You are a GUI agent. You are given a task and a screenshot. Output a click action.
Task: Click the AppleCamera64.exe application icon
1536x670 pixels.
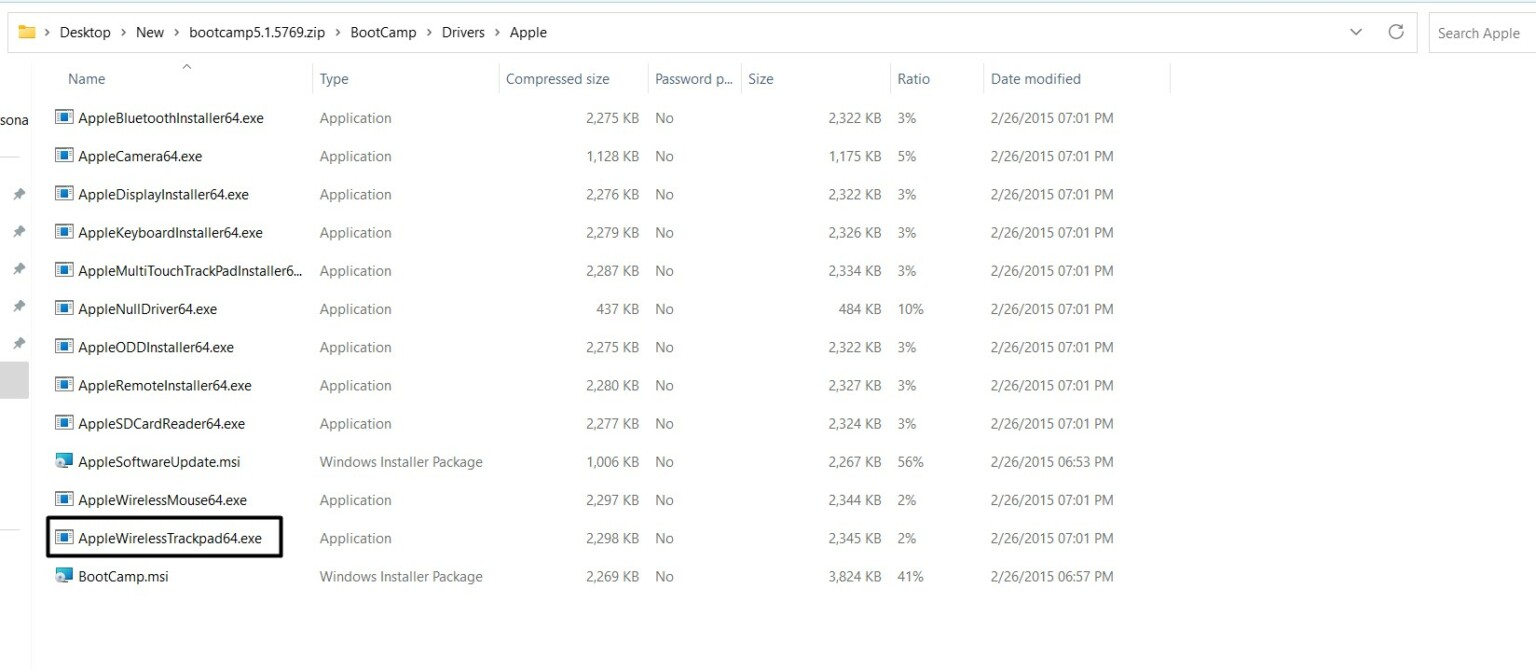(64, 156)
